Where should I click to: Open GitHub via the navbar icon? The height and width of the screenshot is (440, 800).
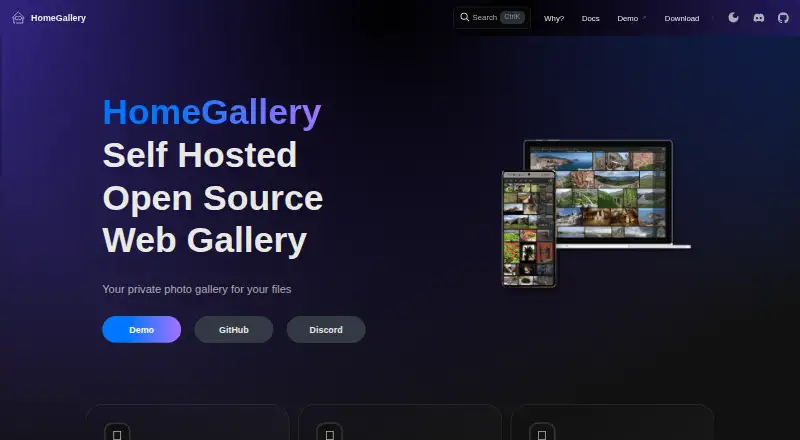click(783, 18)
